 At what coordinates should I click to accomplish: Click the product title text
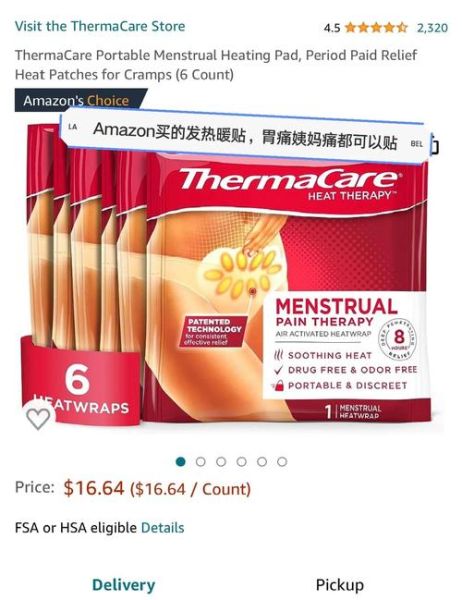(216, 65)
